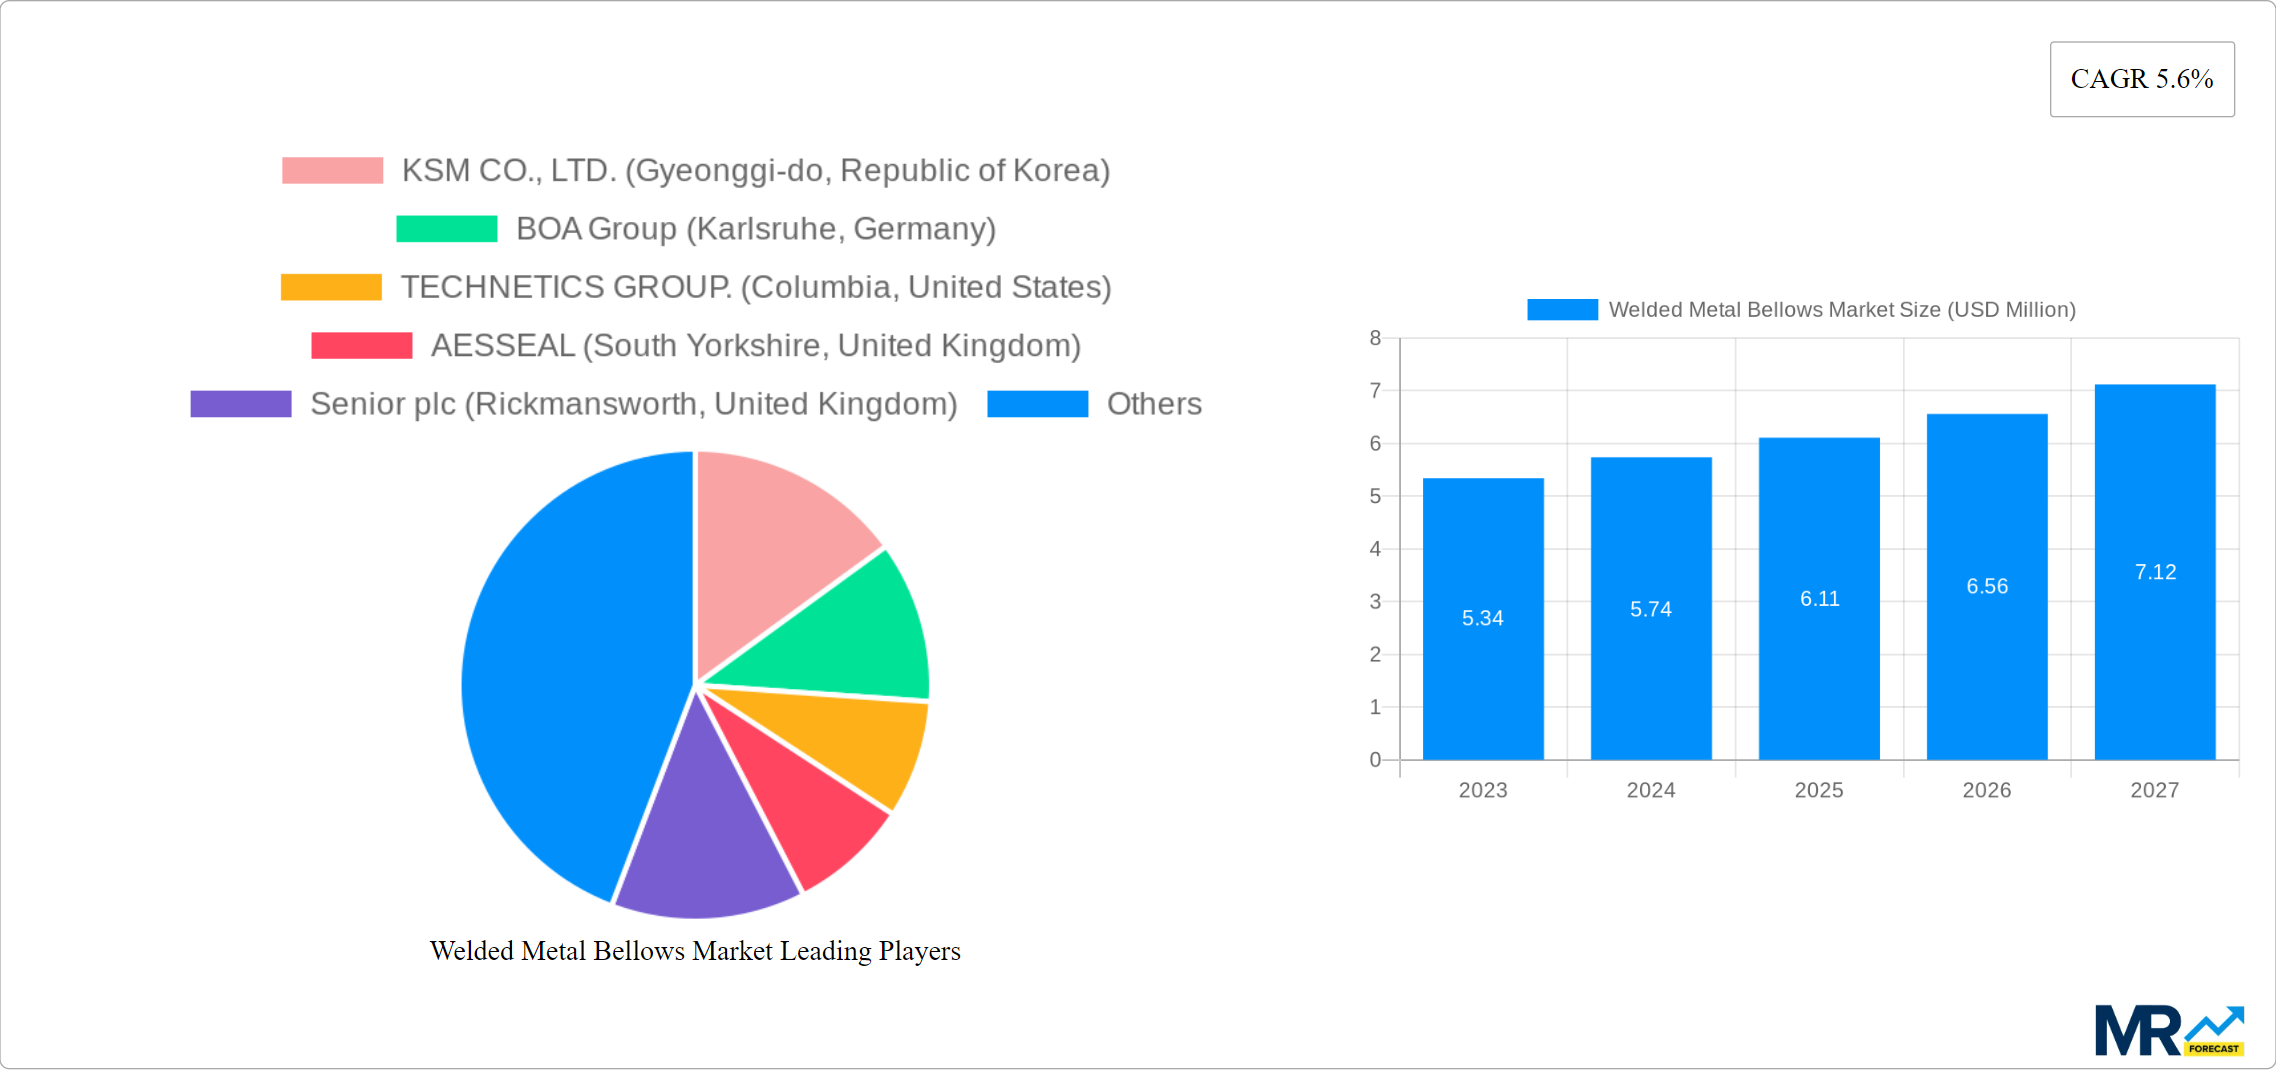Click the red AESSEAL legend swatch
This screenshot has height=1070, width=2276.
pos(361,345)
